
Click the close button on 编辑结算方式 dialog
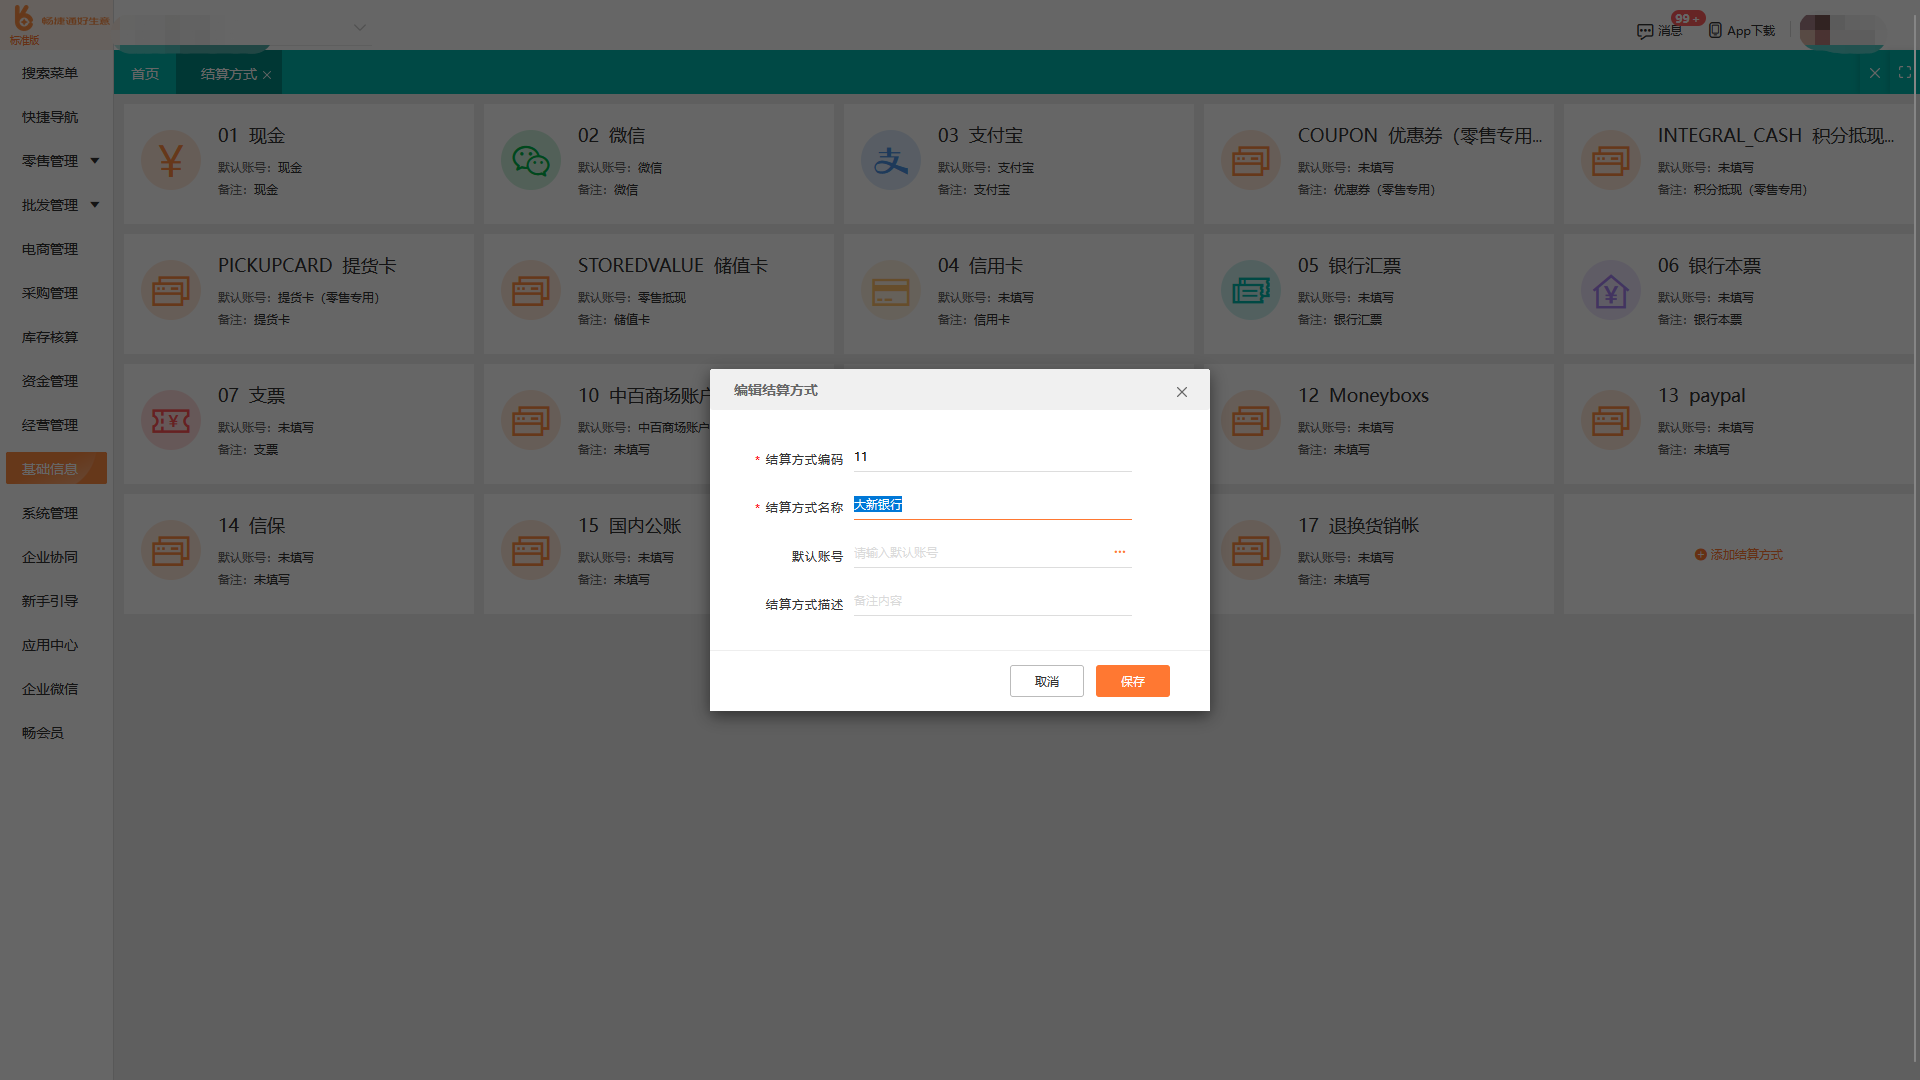coord(1182,392)
